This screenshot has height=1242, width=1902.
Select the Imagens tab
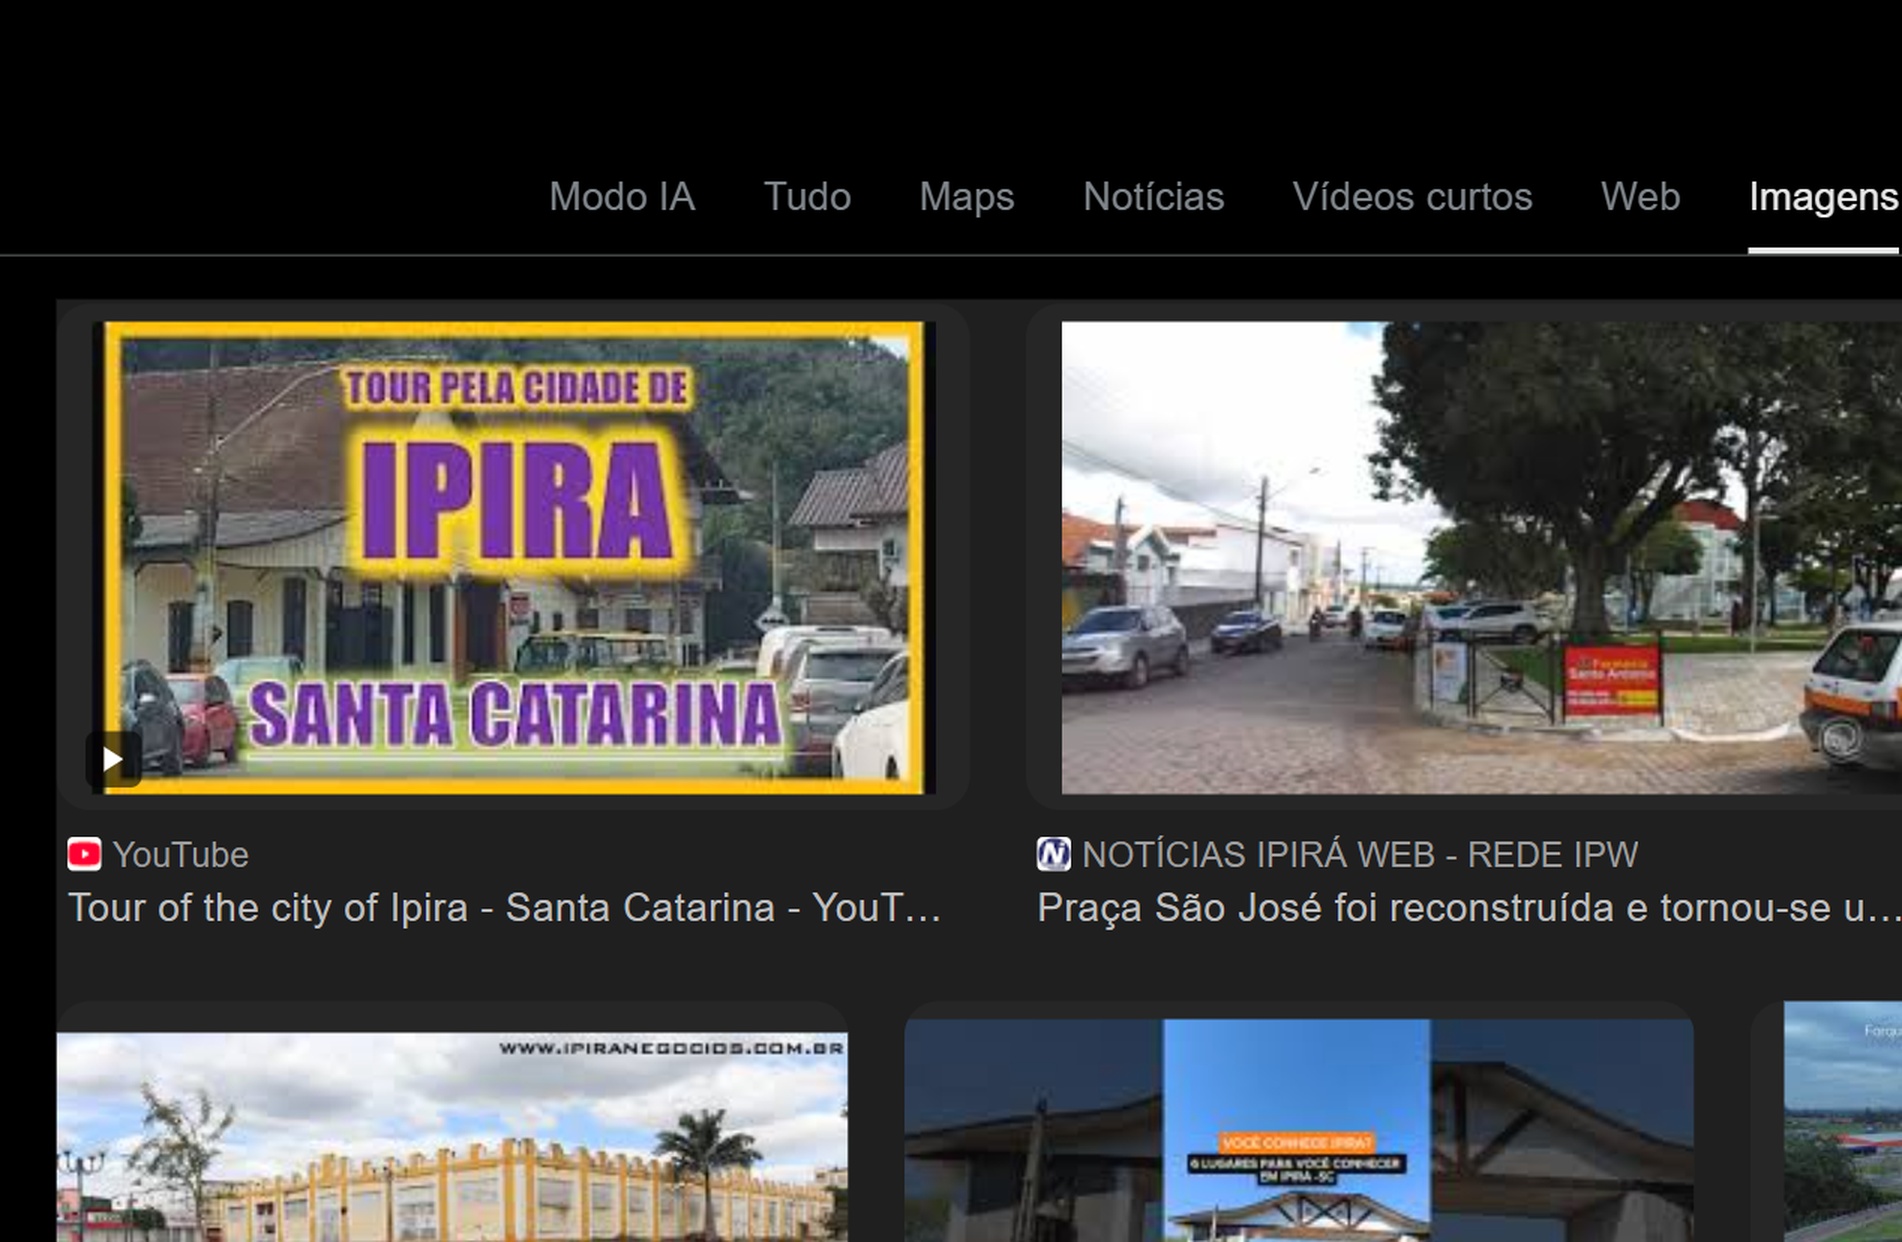tap(1822, 197)
